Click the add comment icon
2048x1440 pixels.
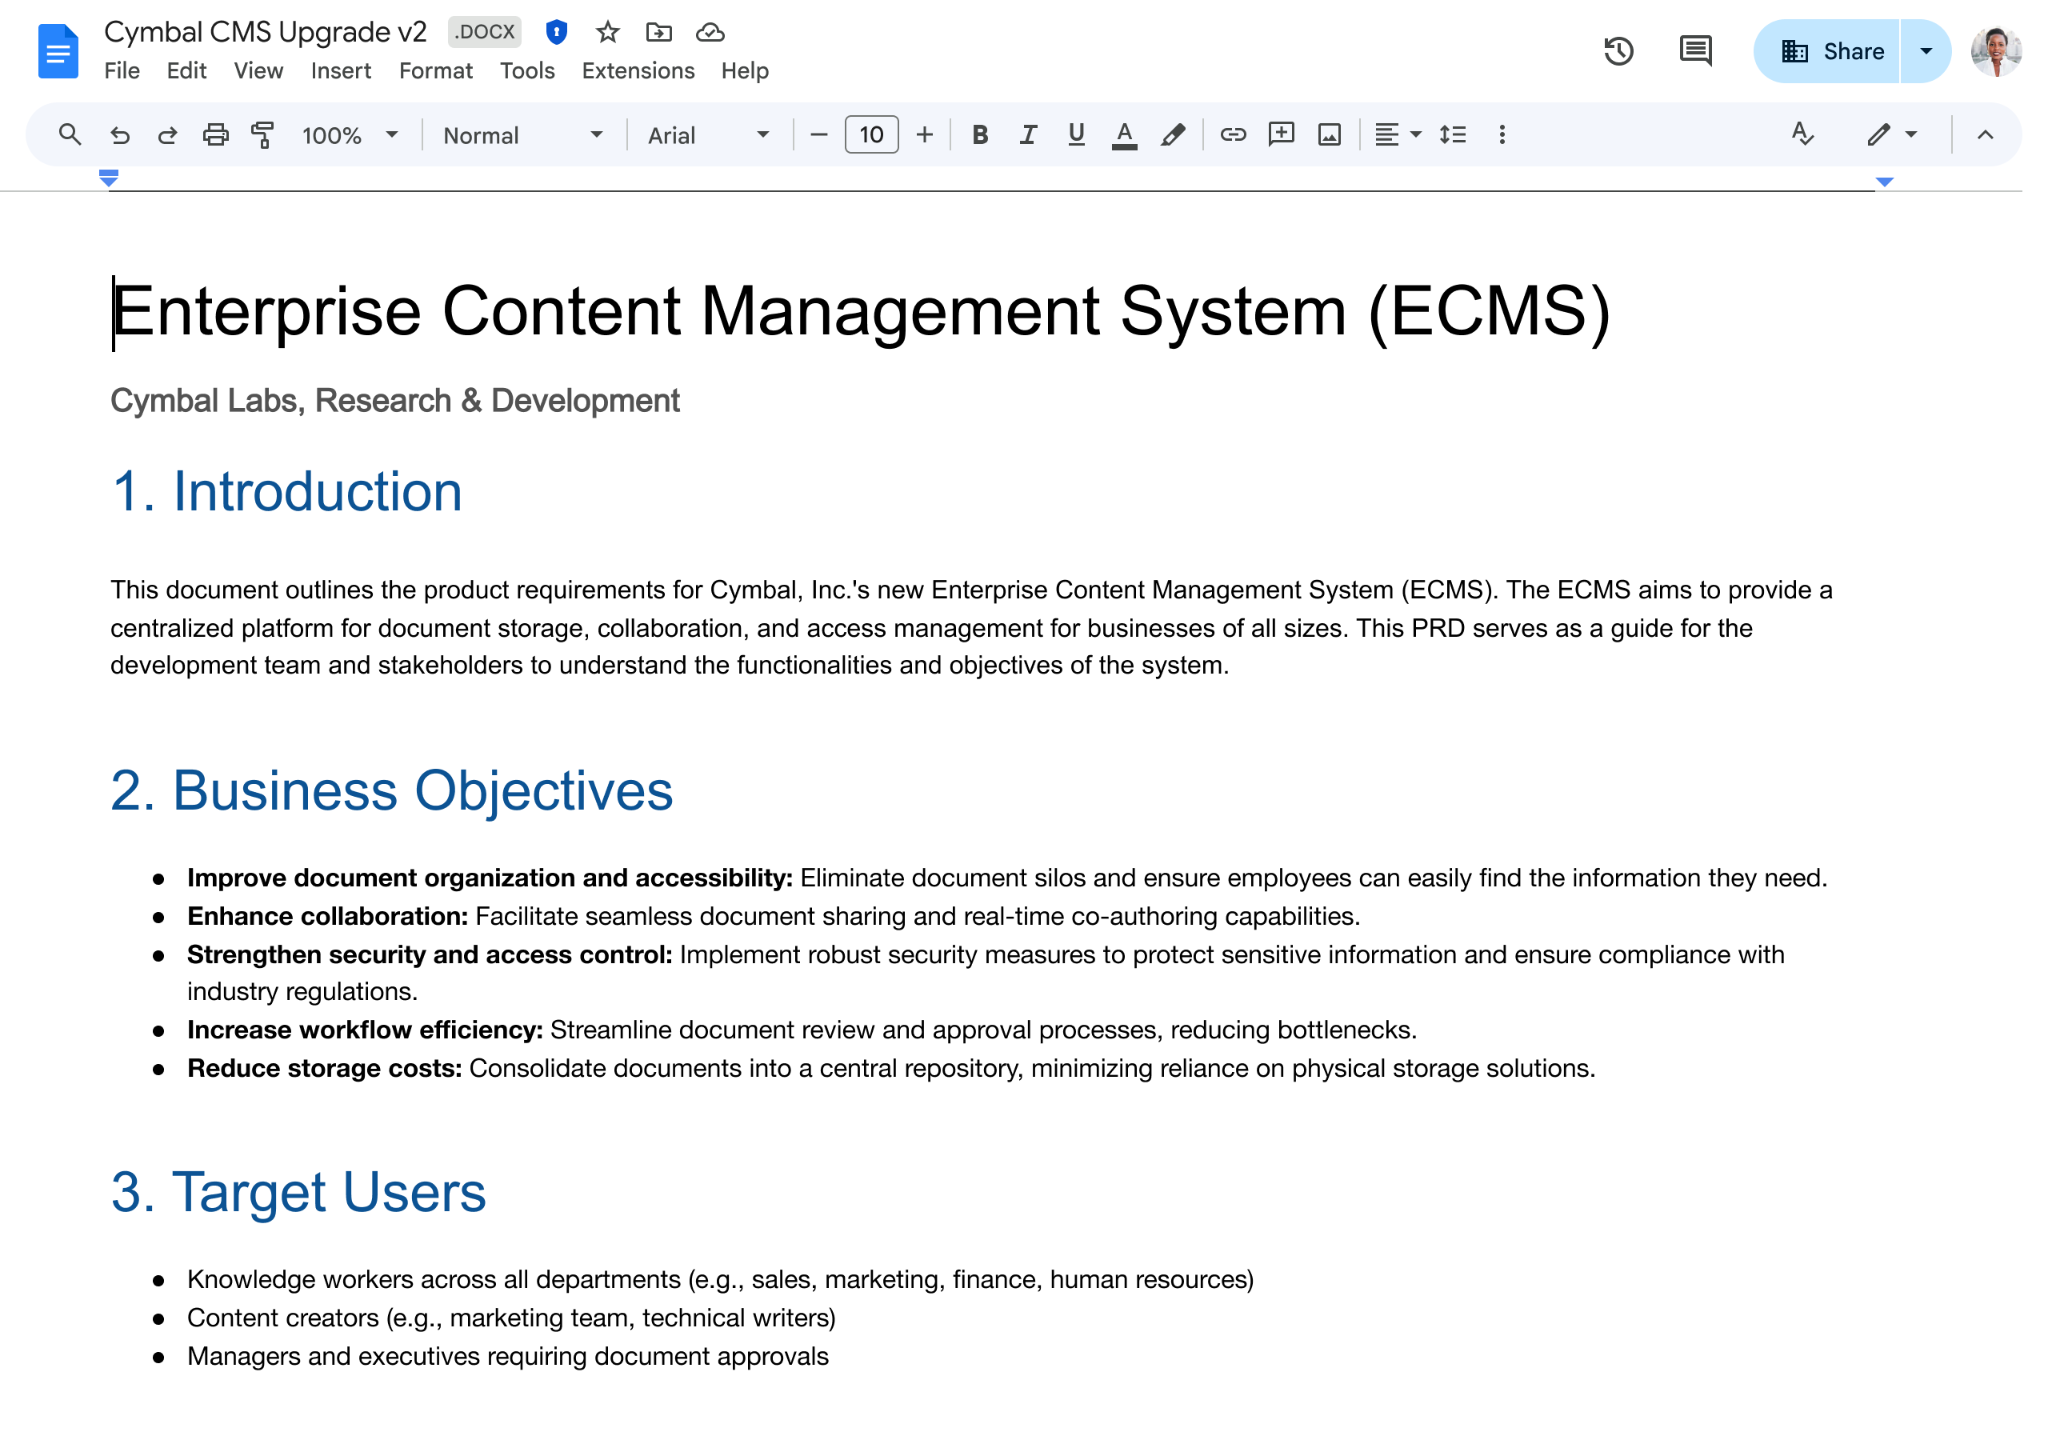point(1281,135)
